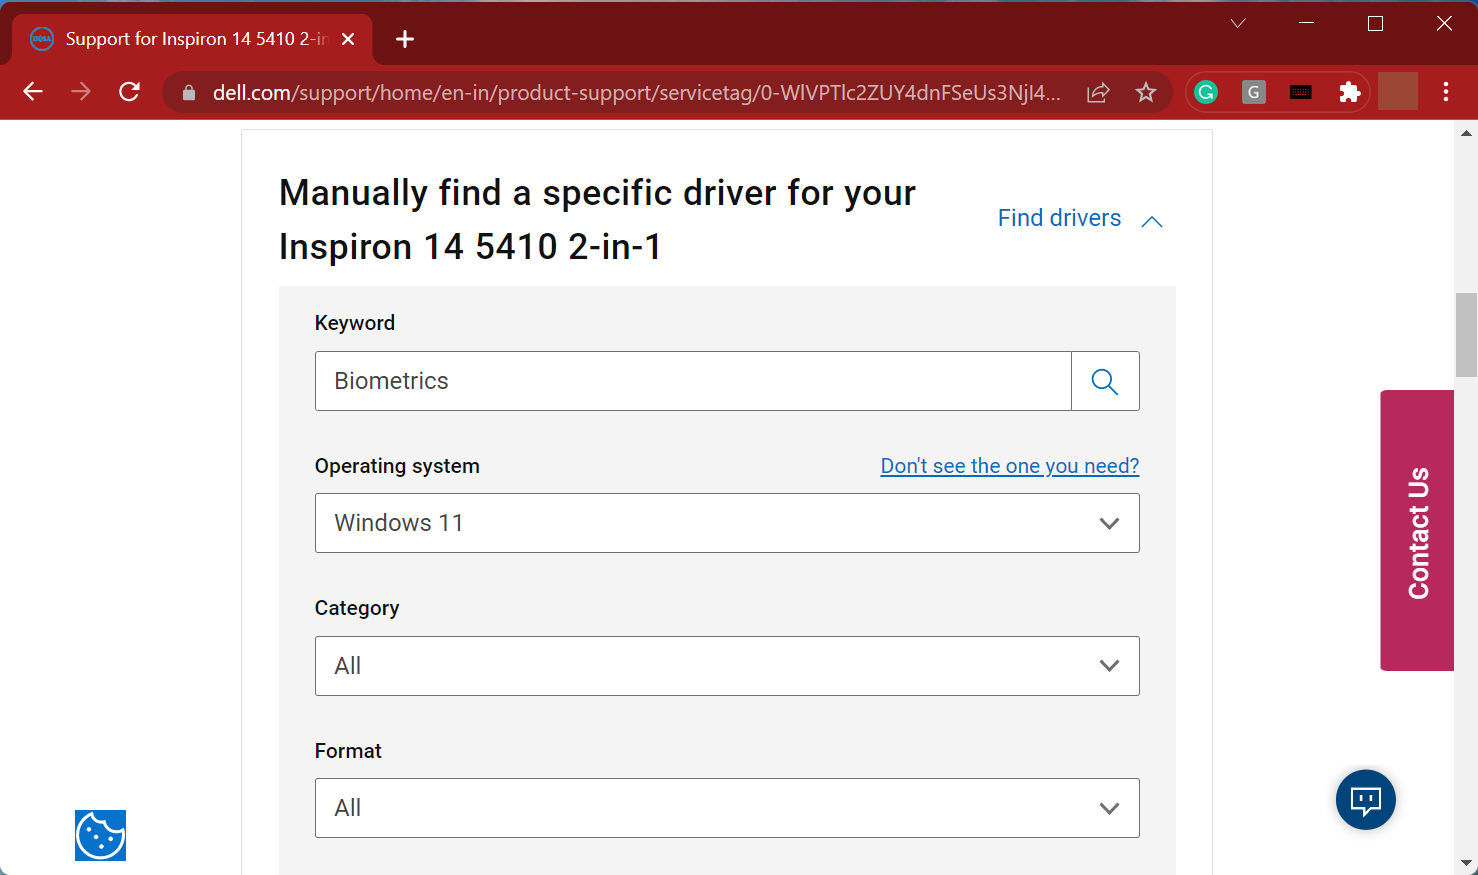Go back using the back arrow
Viewport: 1478px width, 875px height.
(x=33, y=91)
